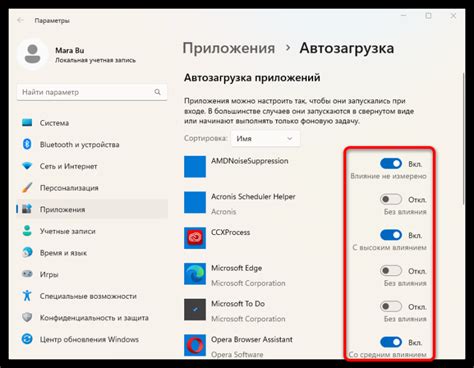474x368 pixels.
Task: Open Центр обновления Windows section
Action: click(92, 339)
